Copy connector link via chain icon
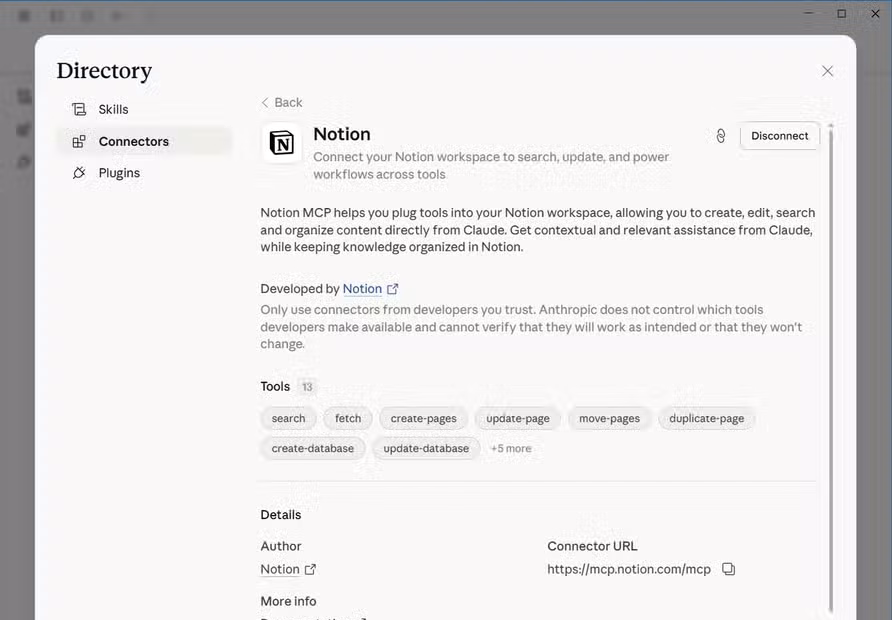Image resolution: width=892 pixels, height=620 pixels. coord(721,136)
